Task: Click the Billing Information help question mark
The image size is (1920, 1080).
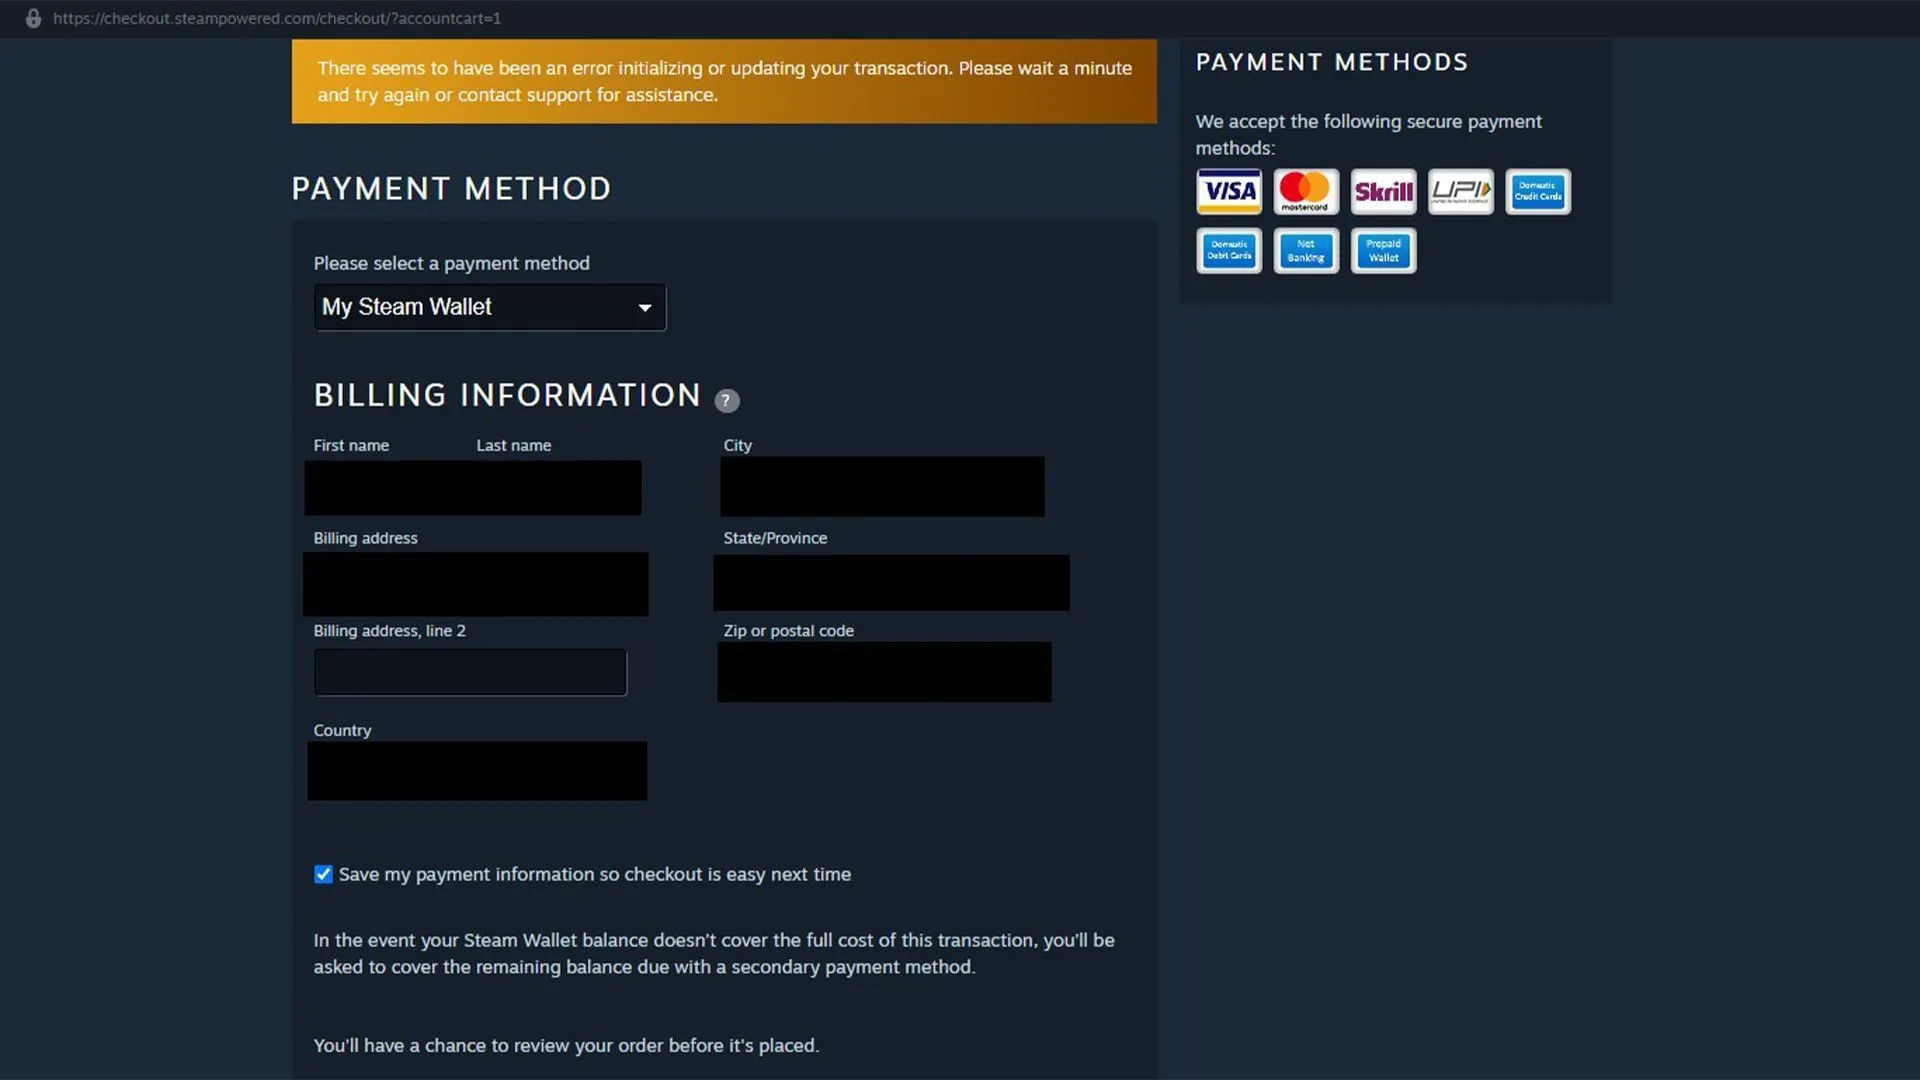Action: click(x=727, y=400)
